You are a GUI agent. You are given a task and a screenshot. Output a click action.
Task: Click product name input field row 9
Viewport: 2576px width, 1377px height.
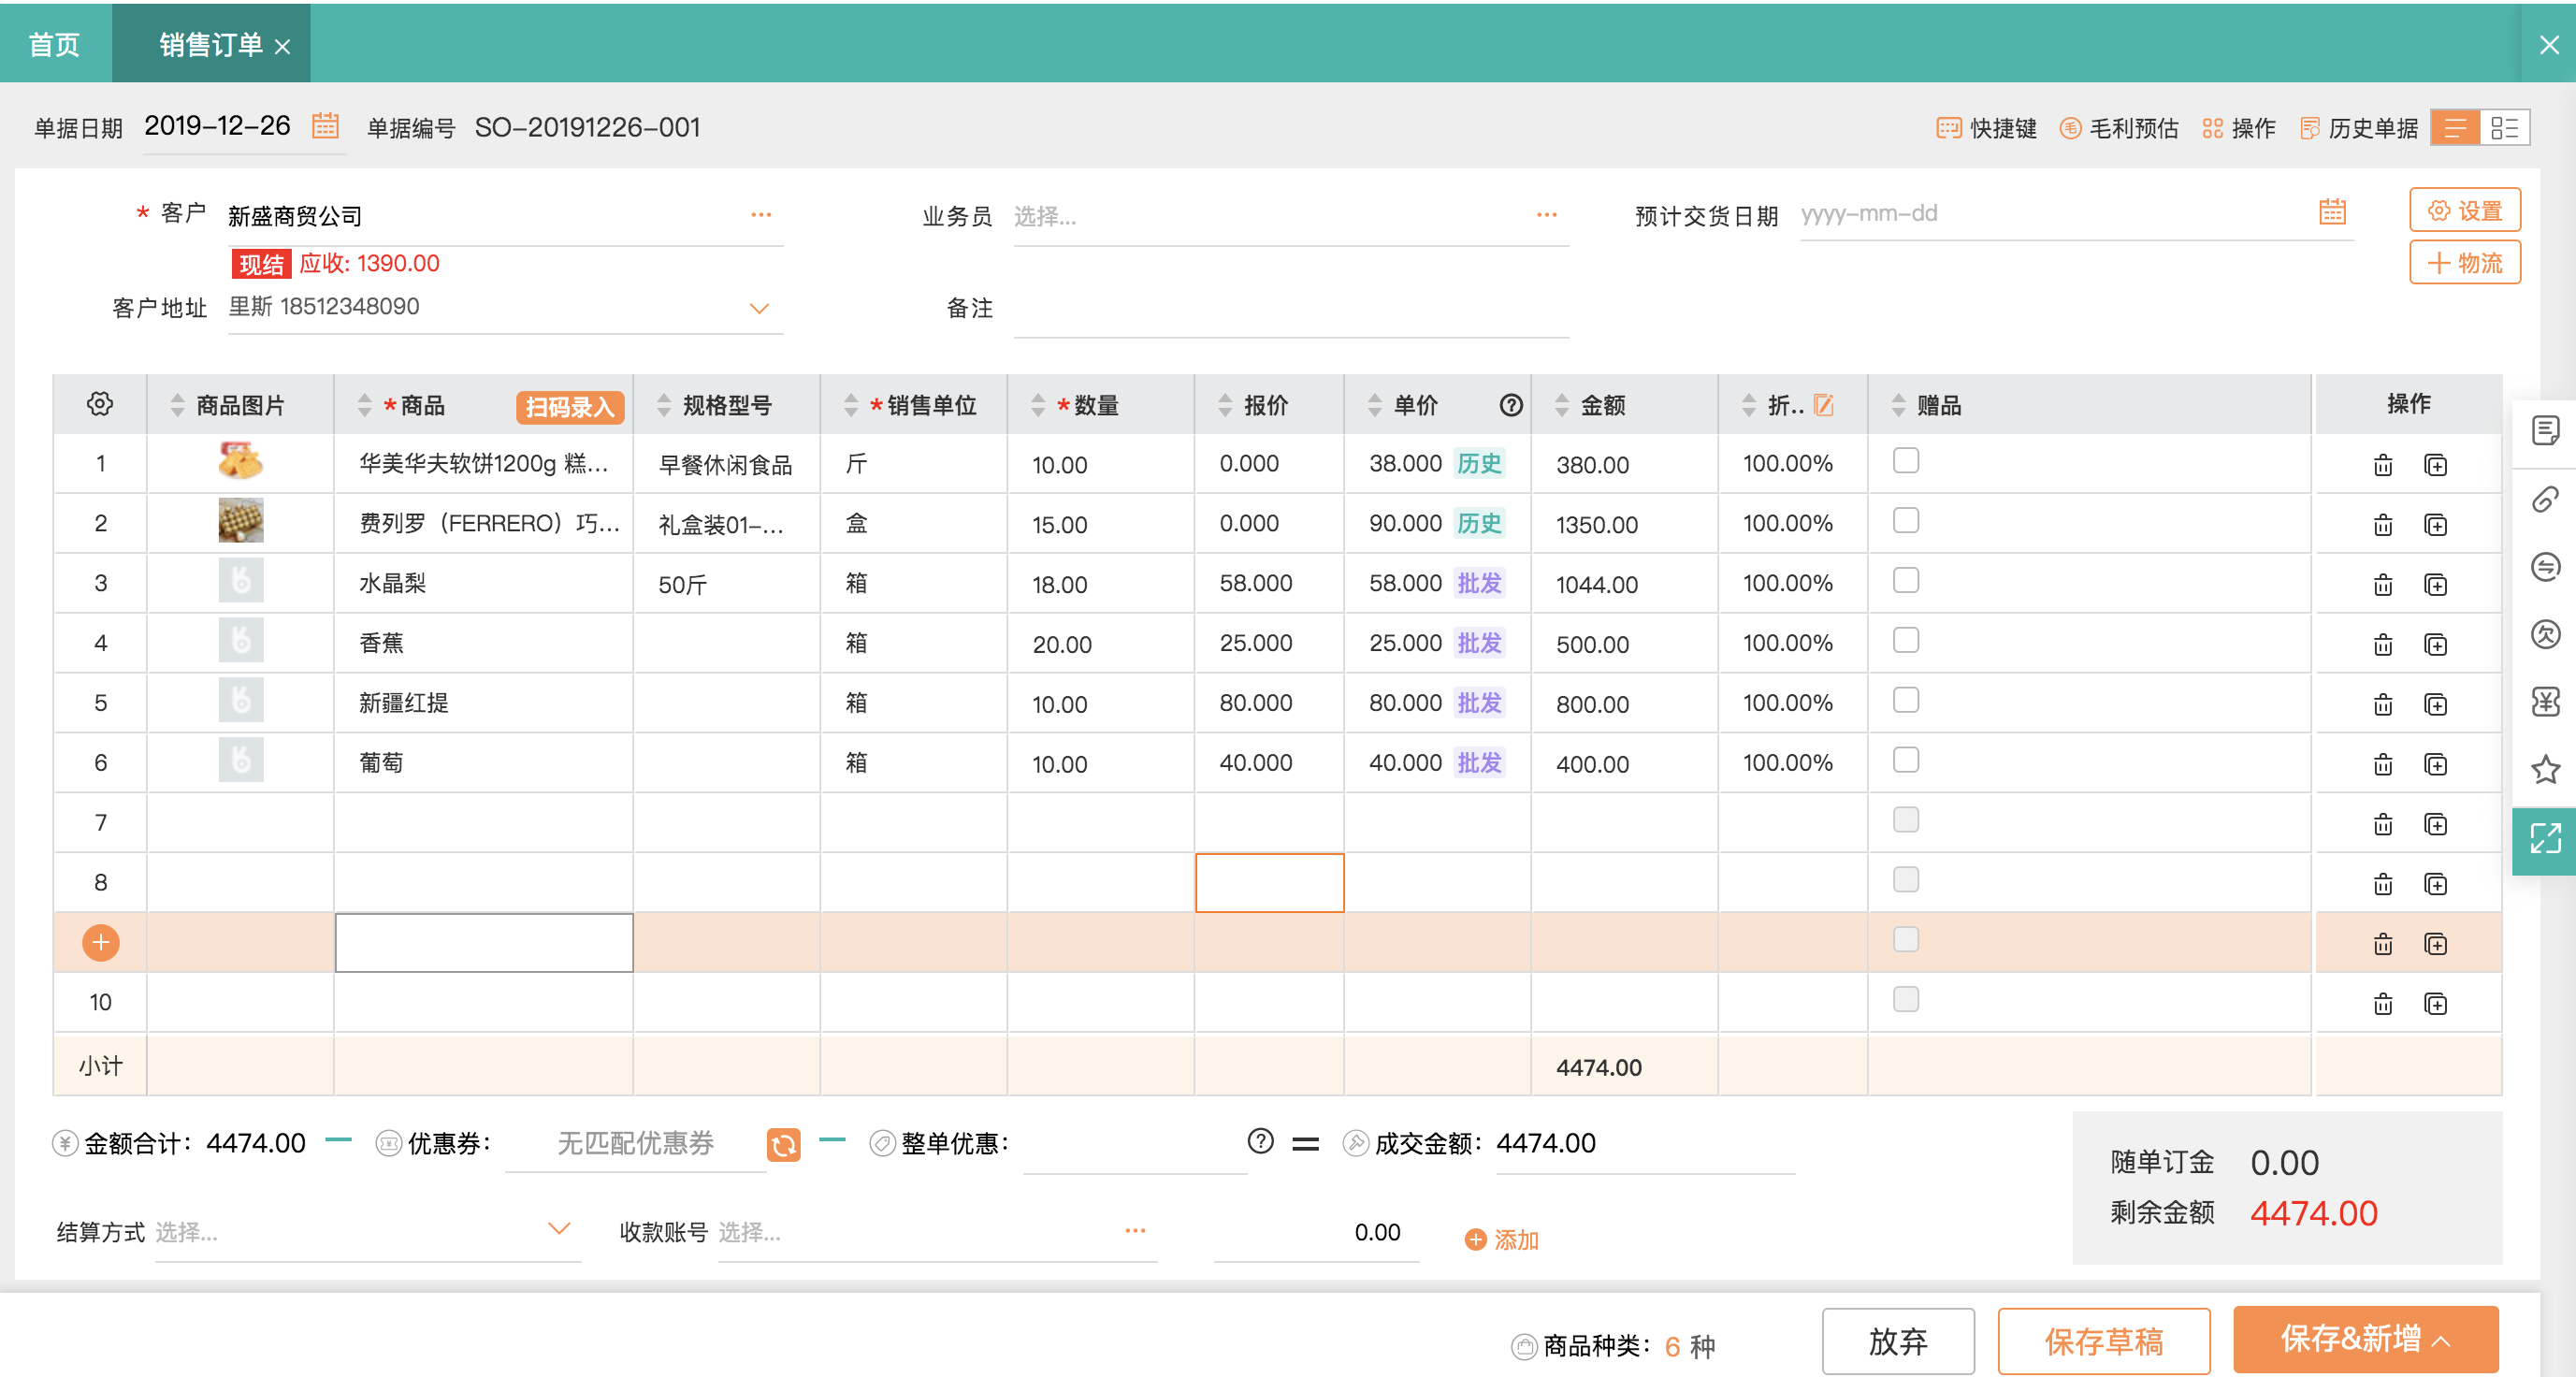tap(482, 942)
